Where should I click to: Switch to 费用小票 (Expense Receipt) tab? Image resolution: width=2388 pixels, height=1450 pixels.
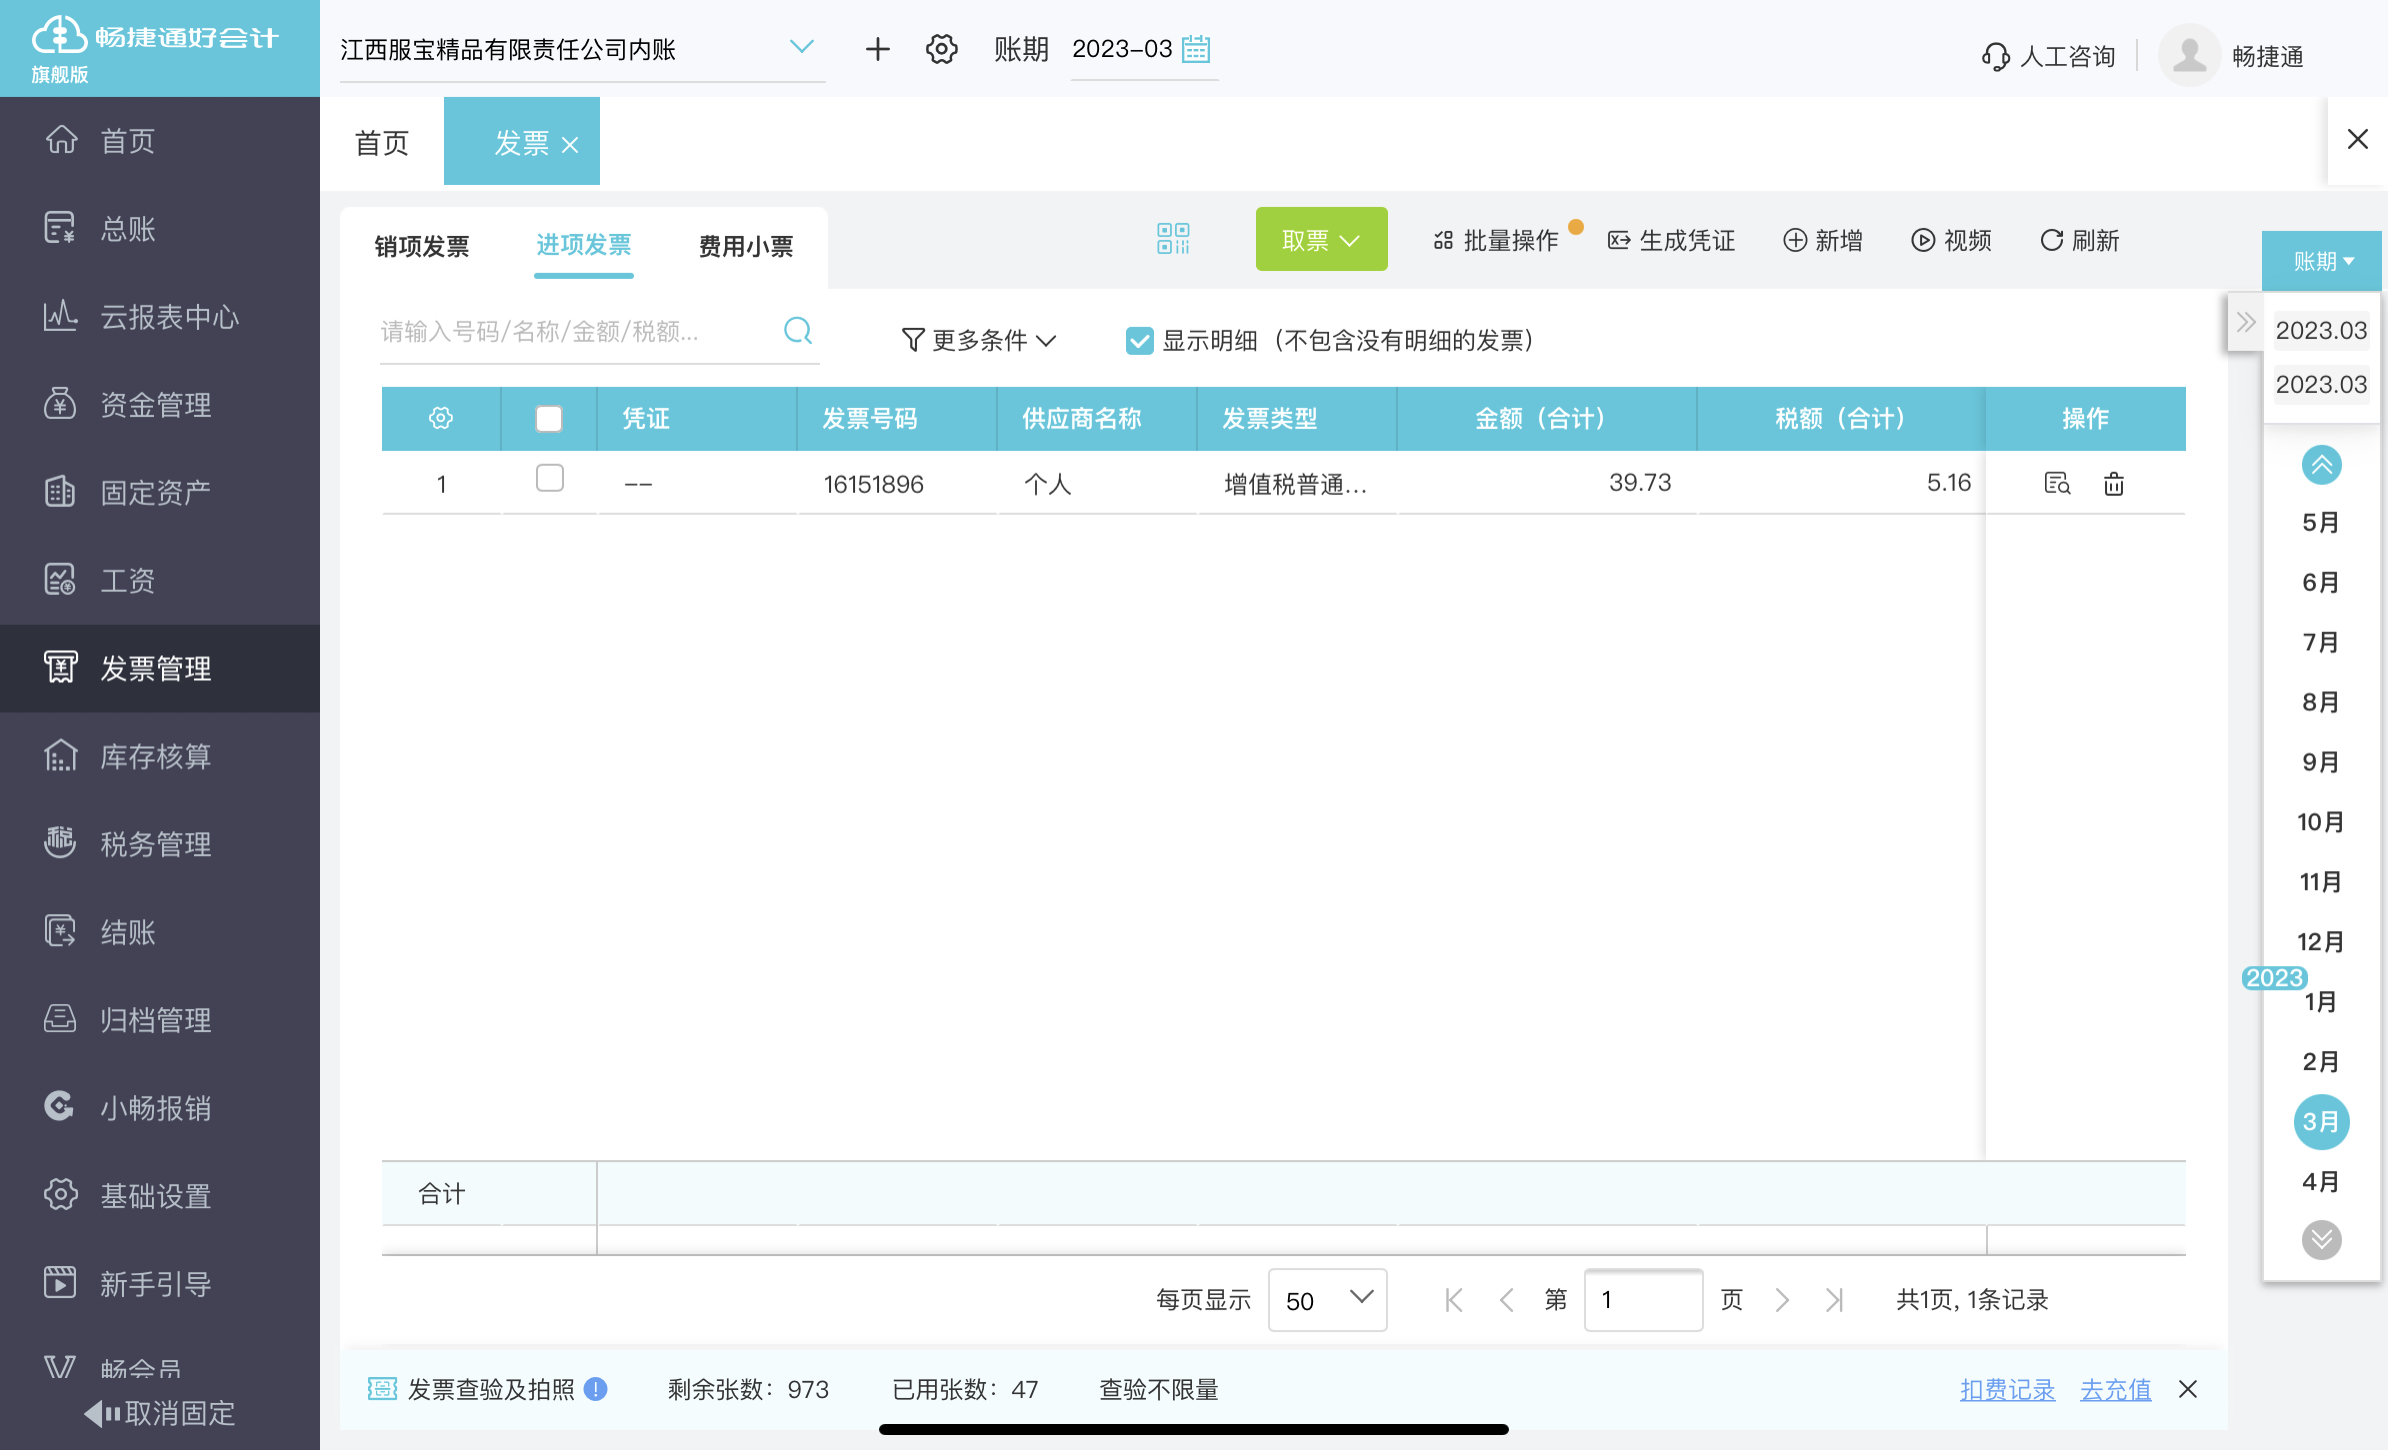(744, 244)
